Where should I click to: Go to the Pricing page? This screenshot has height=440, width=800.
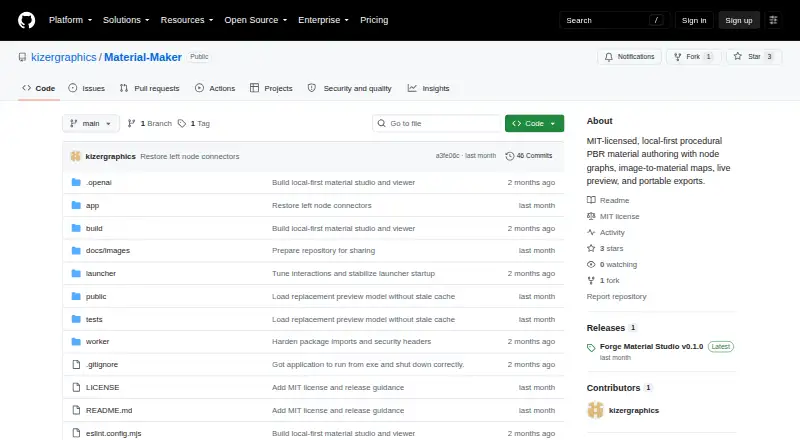tap(374, 20)
